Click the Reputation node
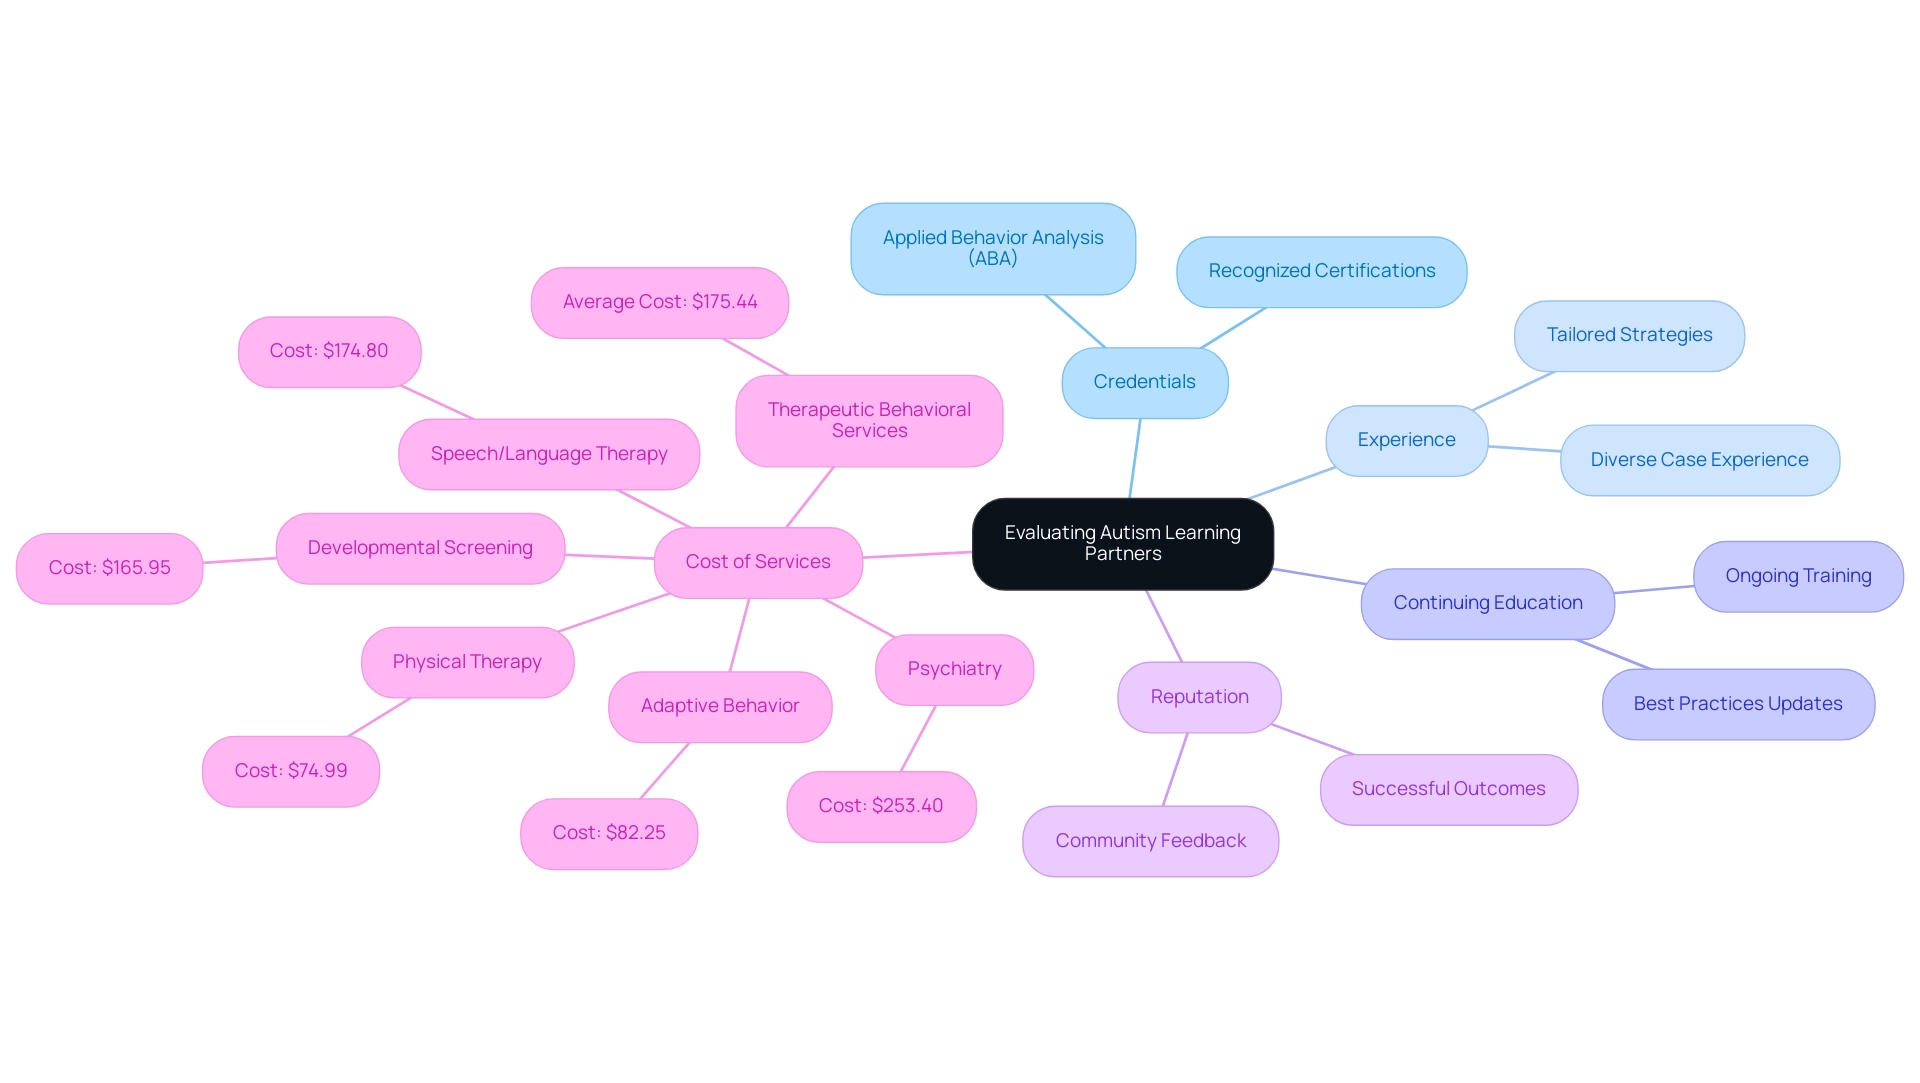The height and width of the screenshot is (1083, 1920). (x=1195, y=693)
